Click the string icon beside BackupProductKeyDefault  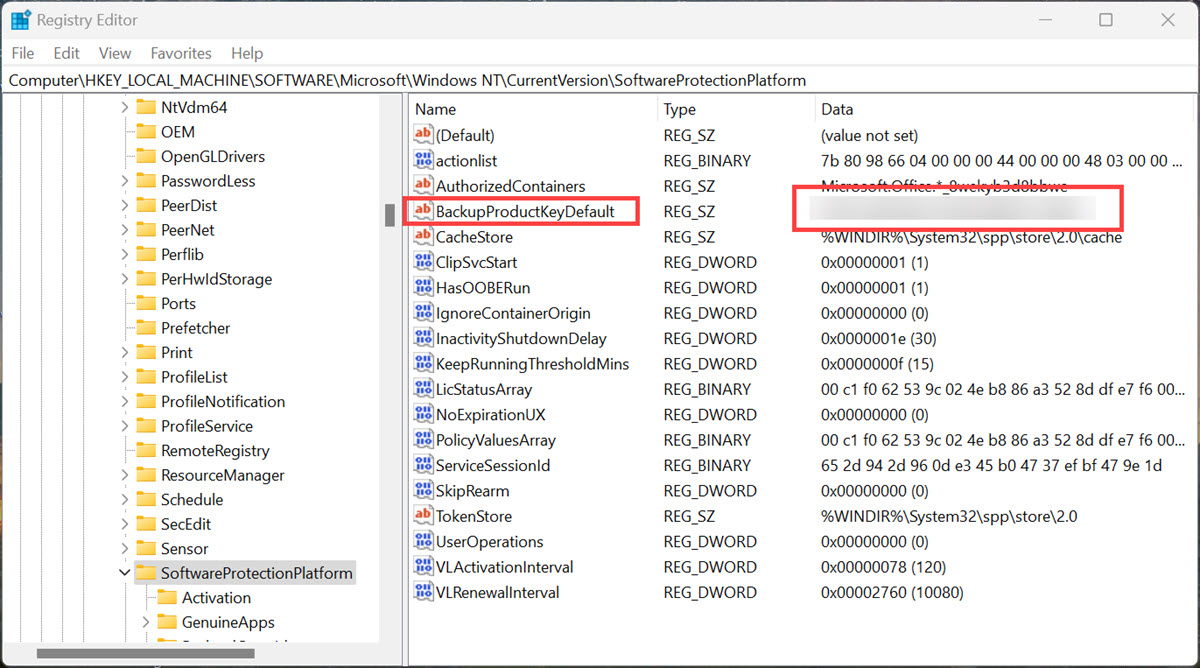(422, 211)
